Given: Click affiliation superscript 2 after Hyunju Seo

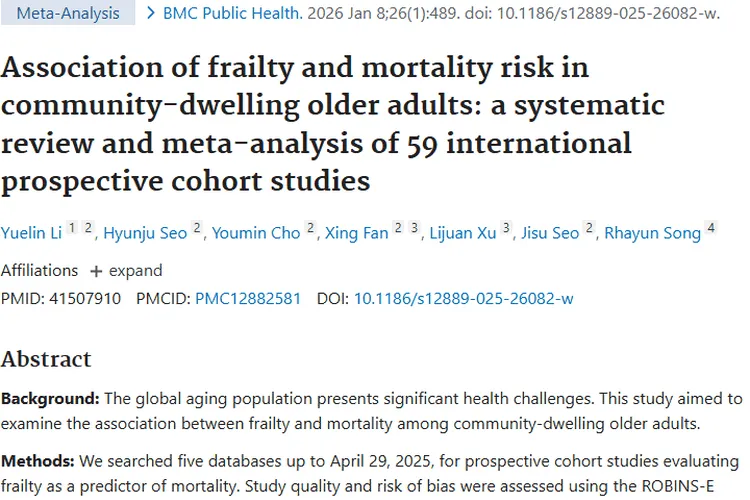Looking at the screenshot, I should click(x=197, y=227).
